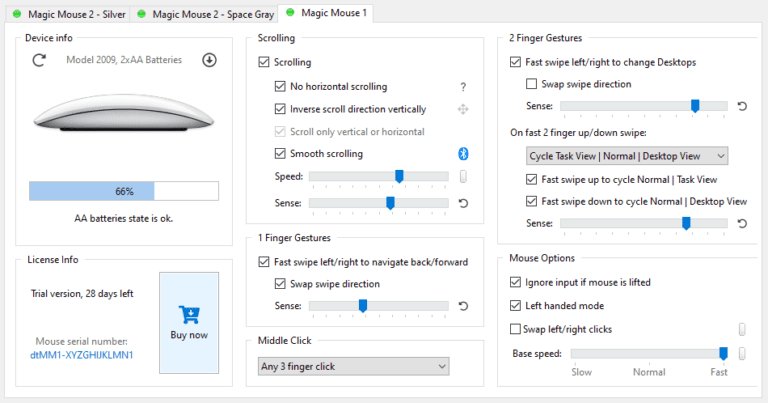Uncheck Left handed mode

516,306
